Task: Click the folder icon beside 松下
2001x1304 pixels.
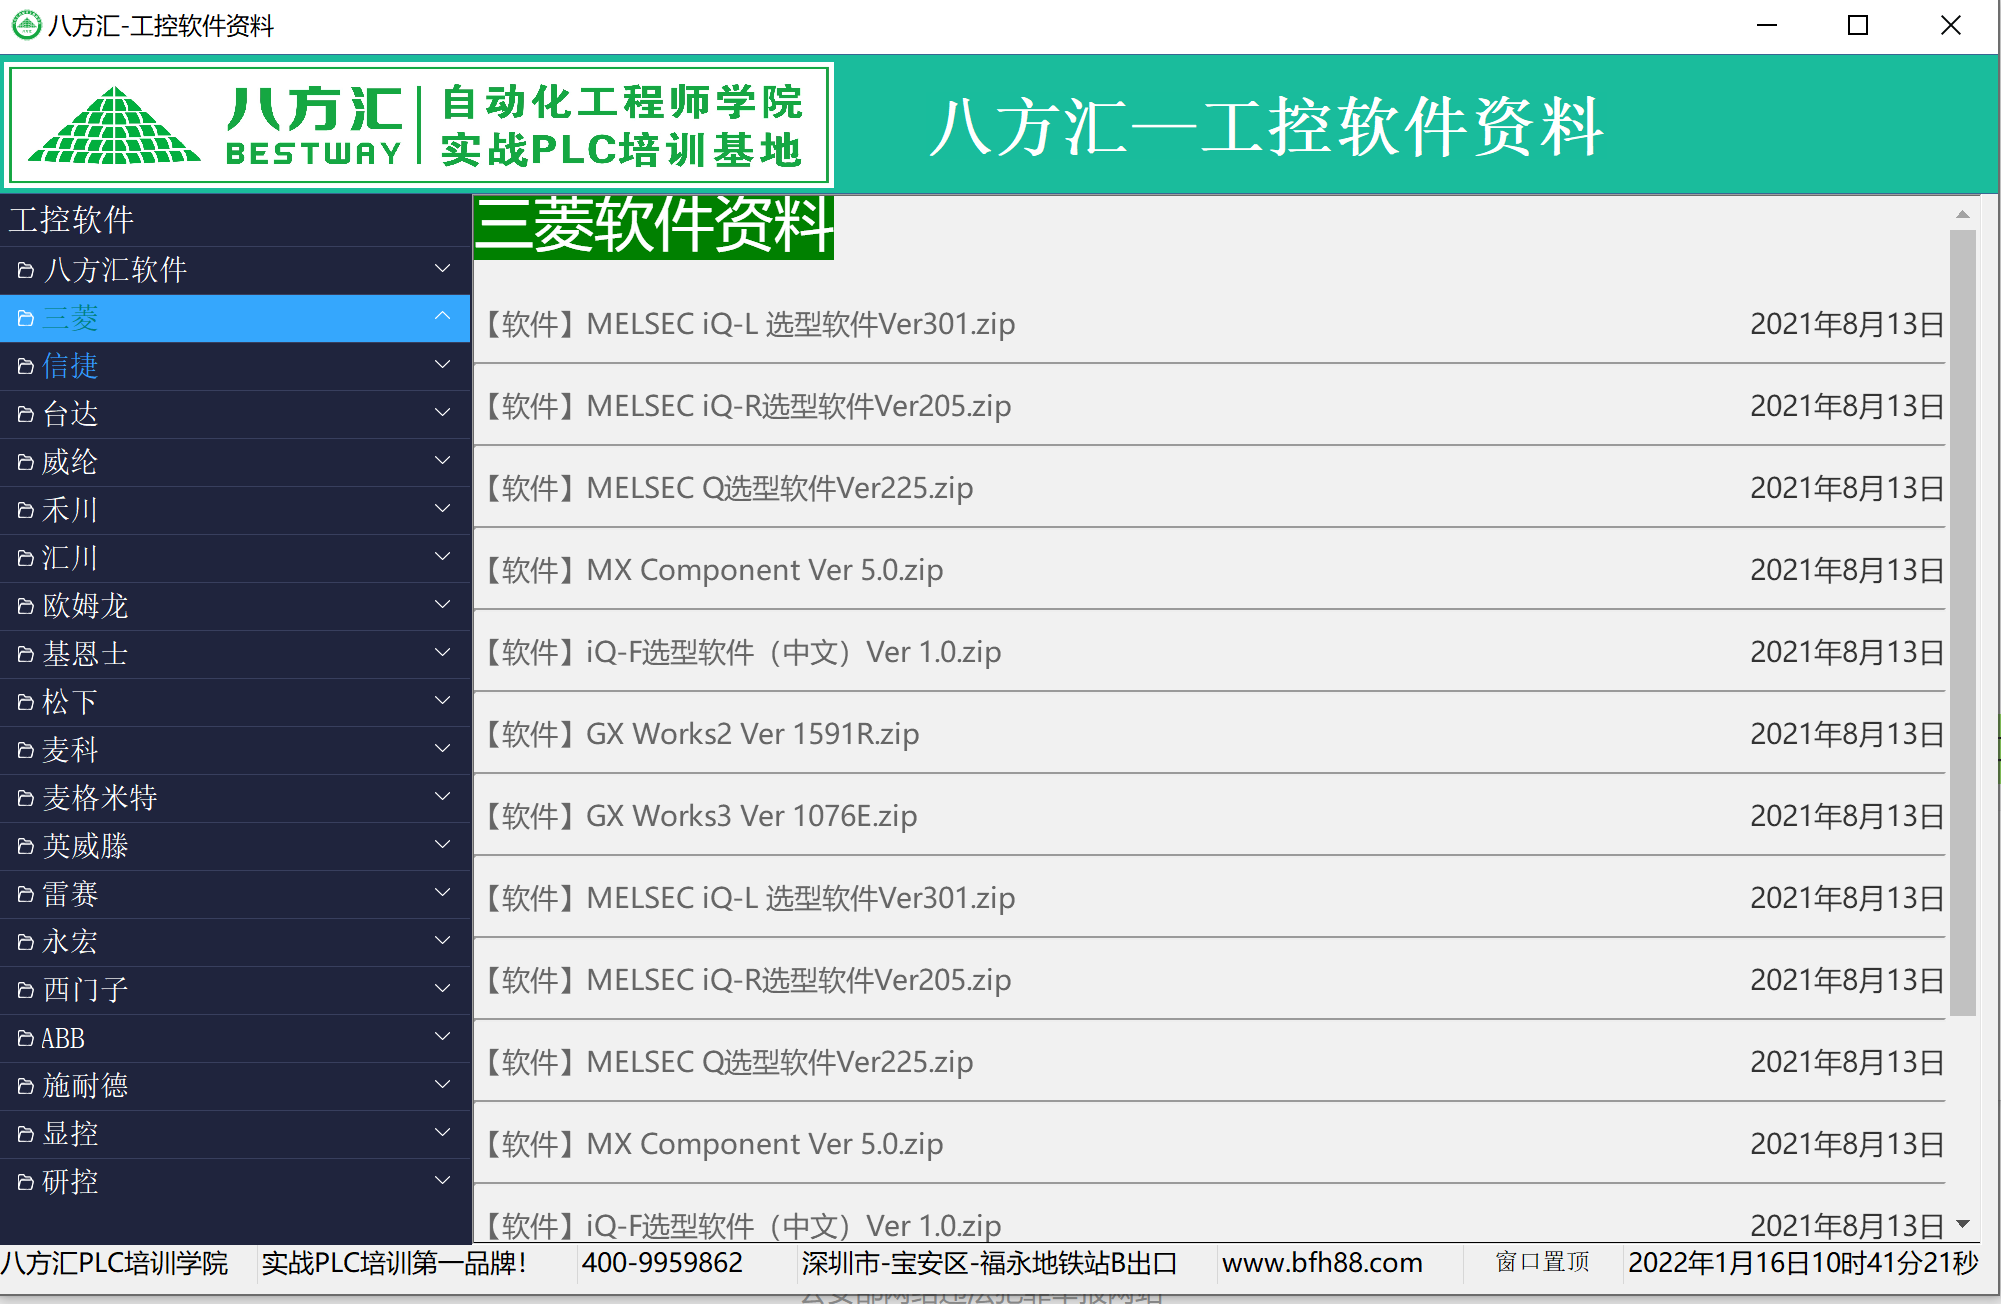Action: click(24, 701)
